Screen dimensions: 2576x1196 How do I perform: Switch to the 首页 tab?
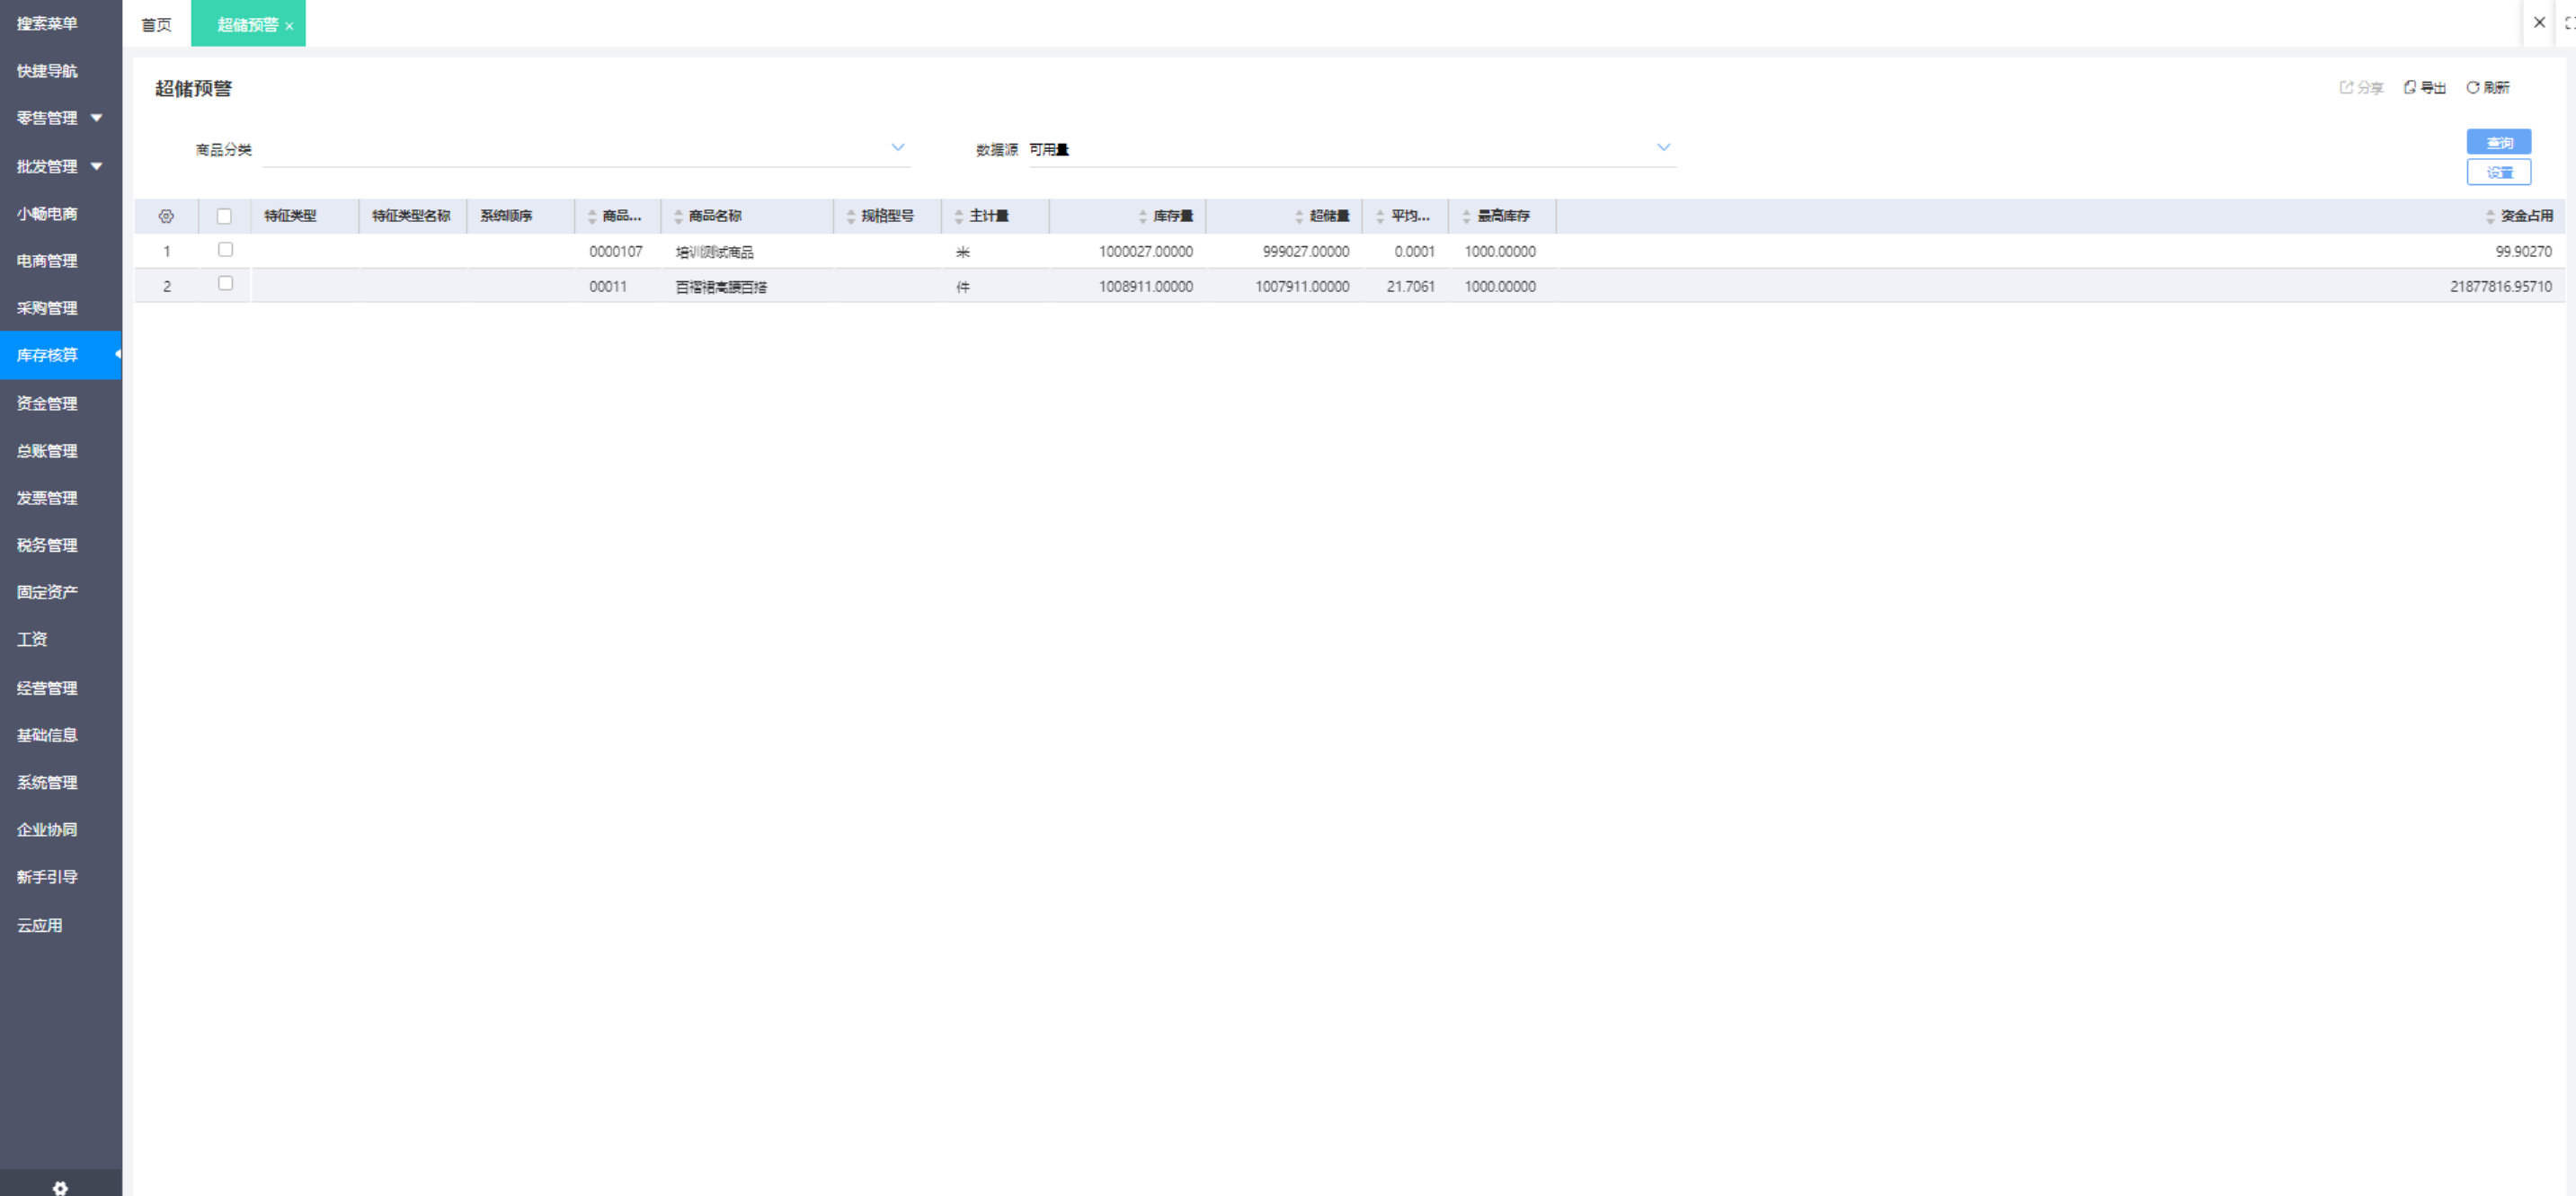(157, 23)
